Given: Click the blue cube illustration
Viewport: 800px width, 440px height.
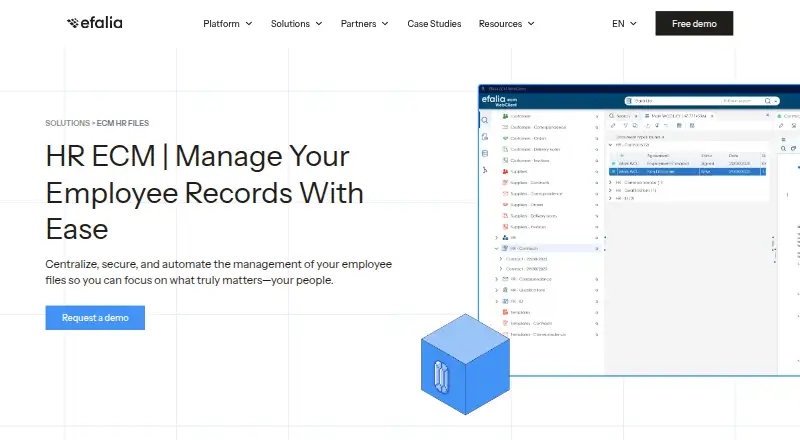Looking at the screenshot, I should tap(465, 364).
